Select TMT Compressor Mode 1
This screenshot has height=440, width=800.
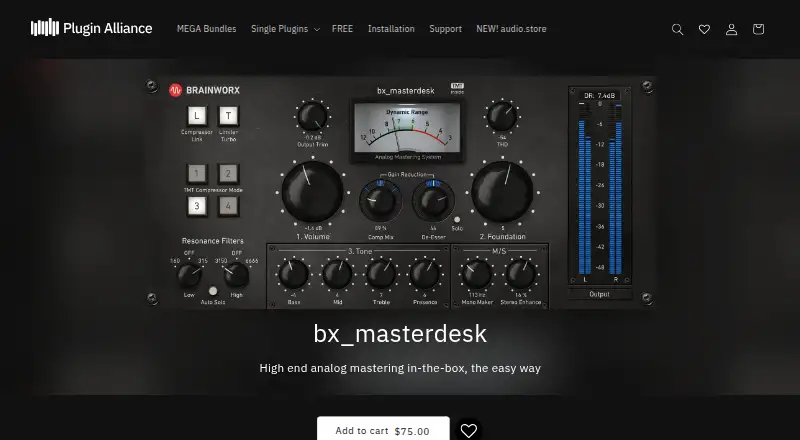point(197,174)
